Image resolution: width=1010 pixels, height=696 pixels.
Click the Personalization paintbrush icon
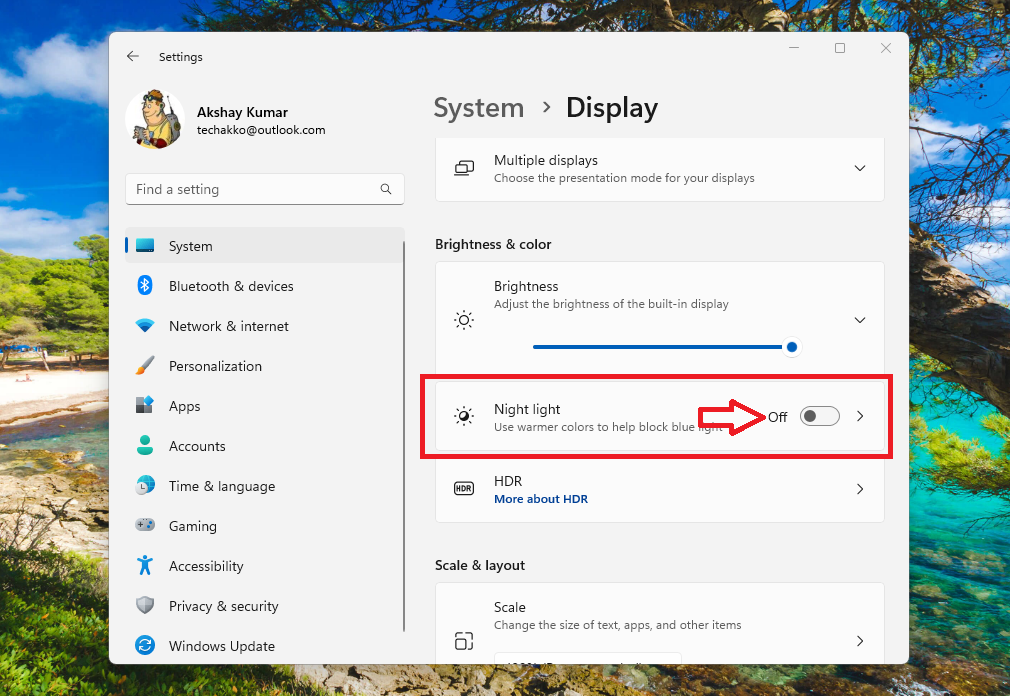[145, 366]
